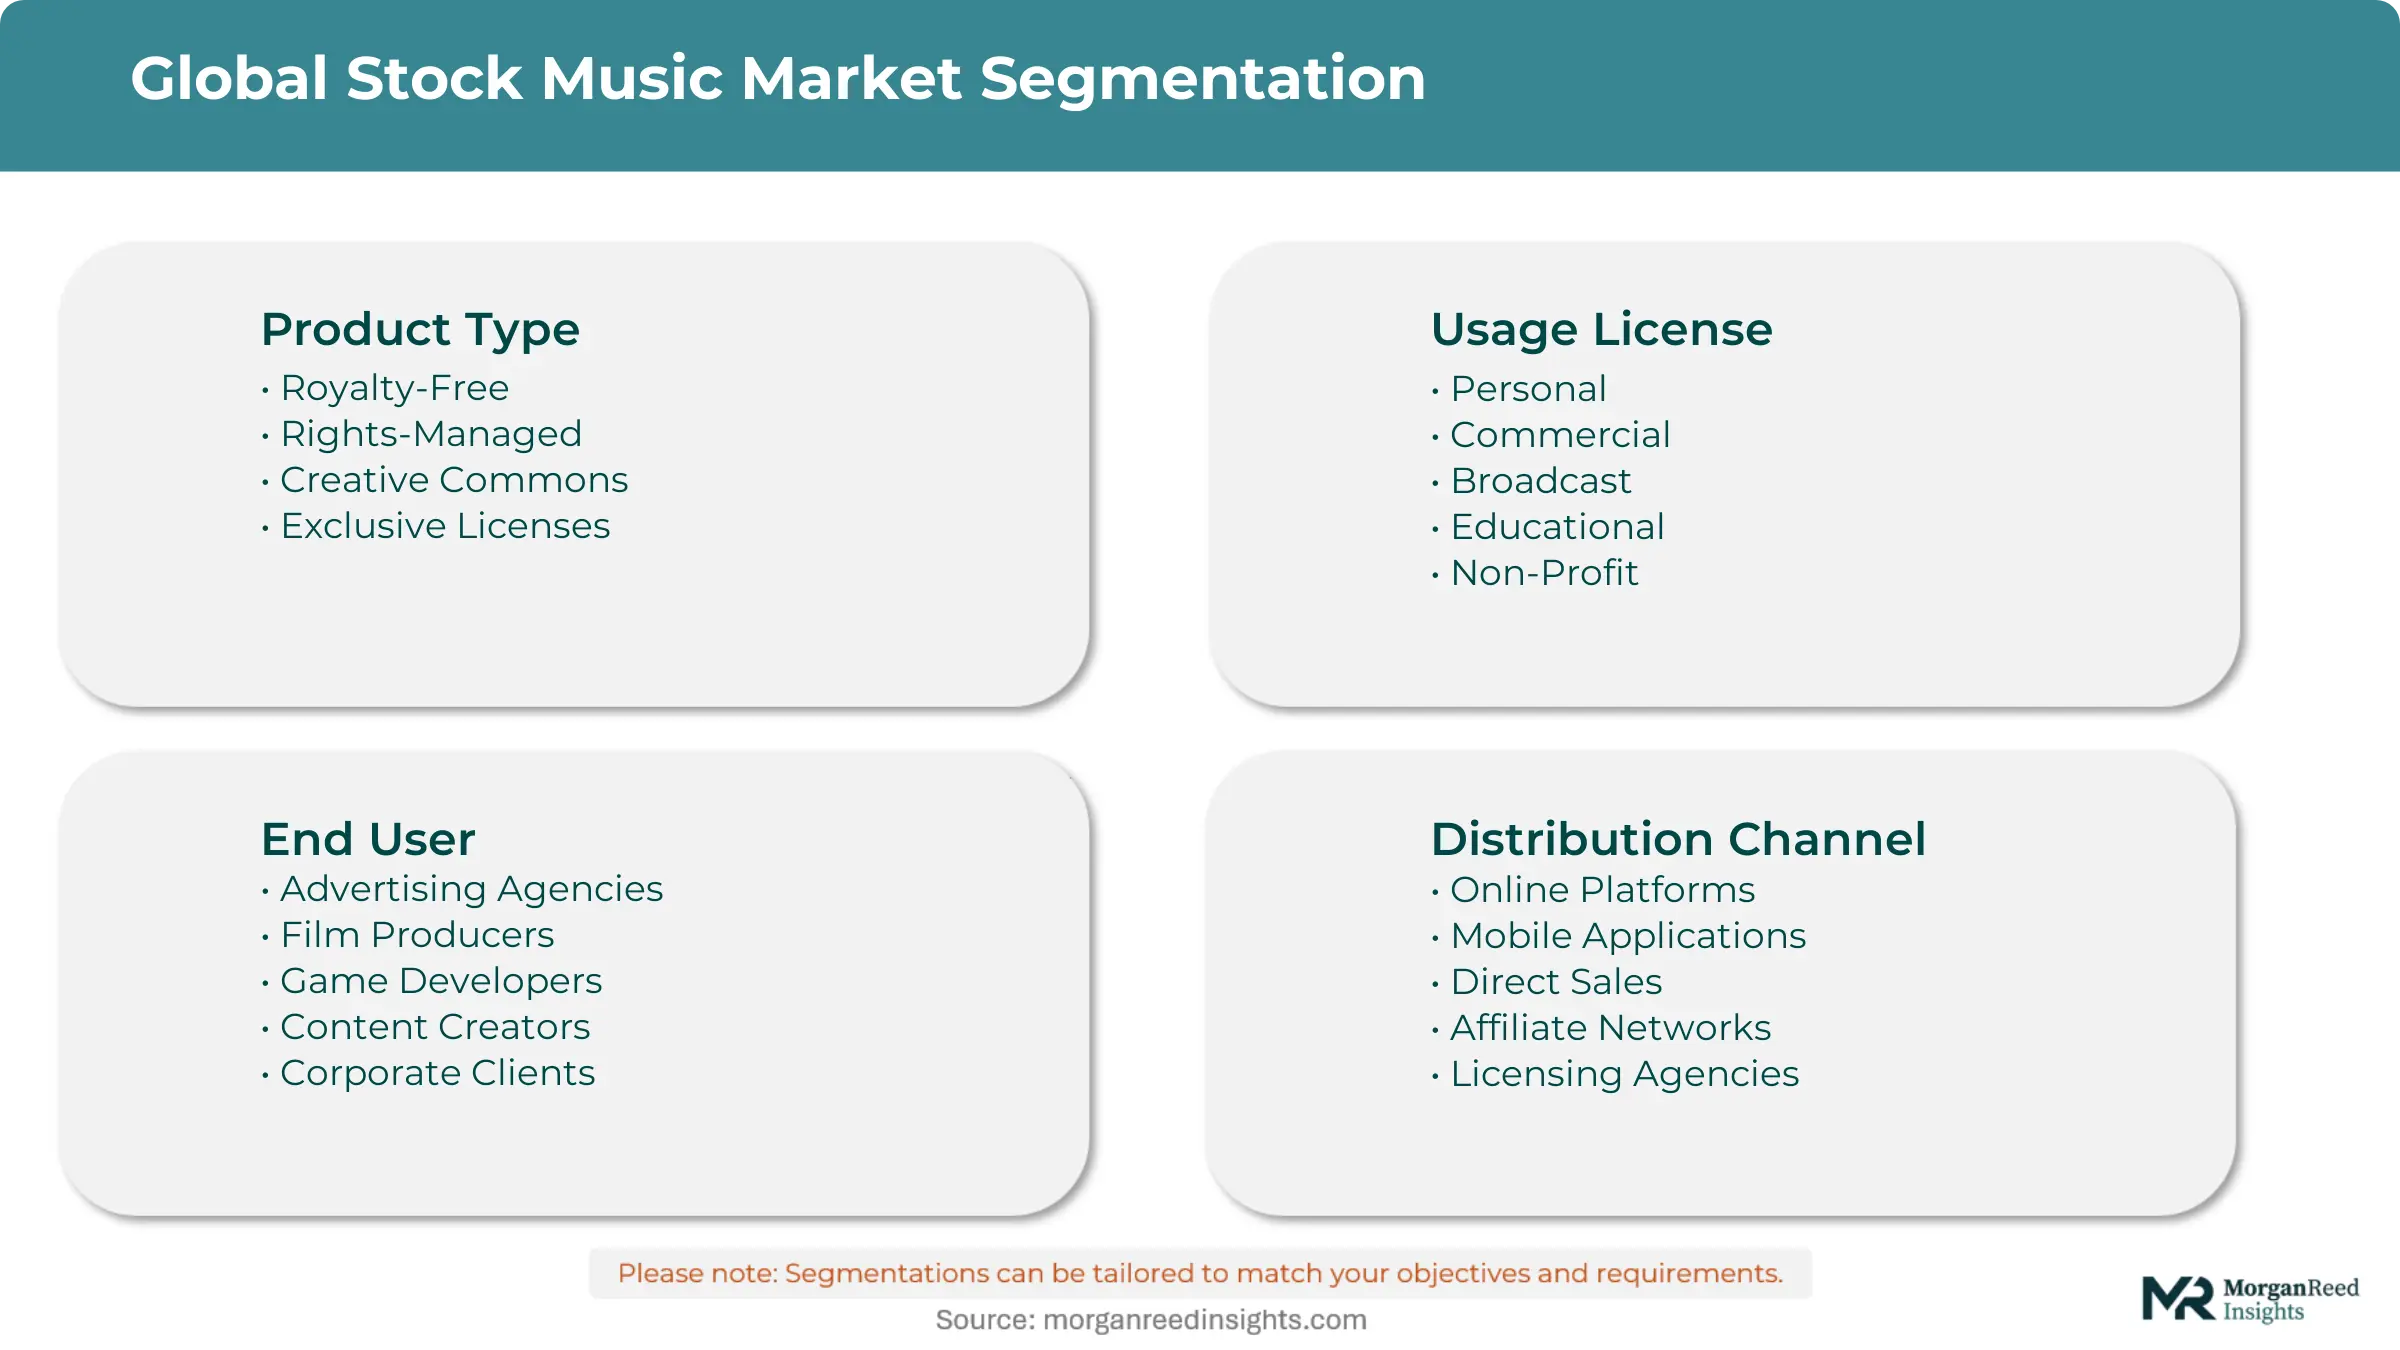Select the Personal license option
2400x1350 pixels.
[1527, 389]
